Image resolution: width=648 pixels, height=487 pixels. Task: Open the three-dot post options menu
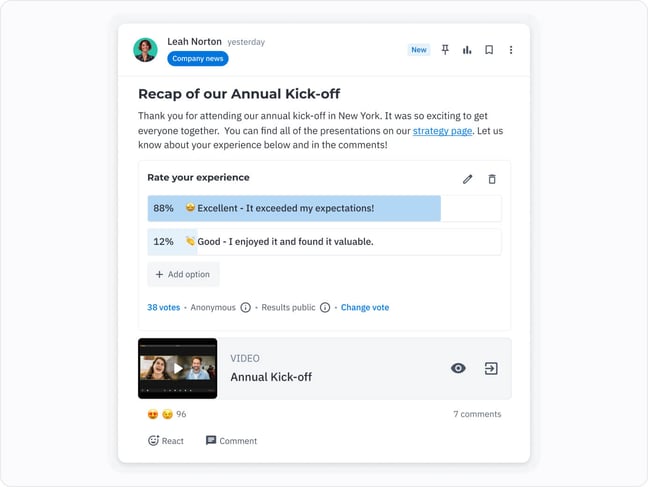tap(511, 50)
